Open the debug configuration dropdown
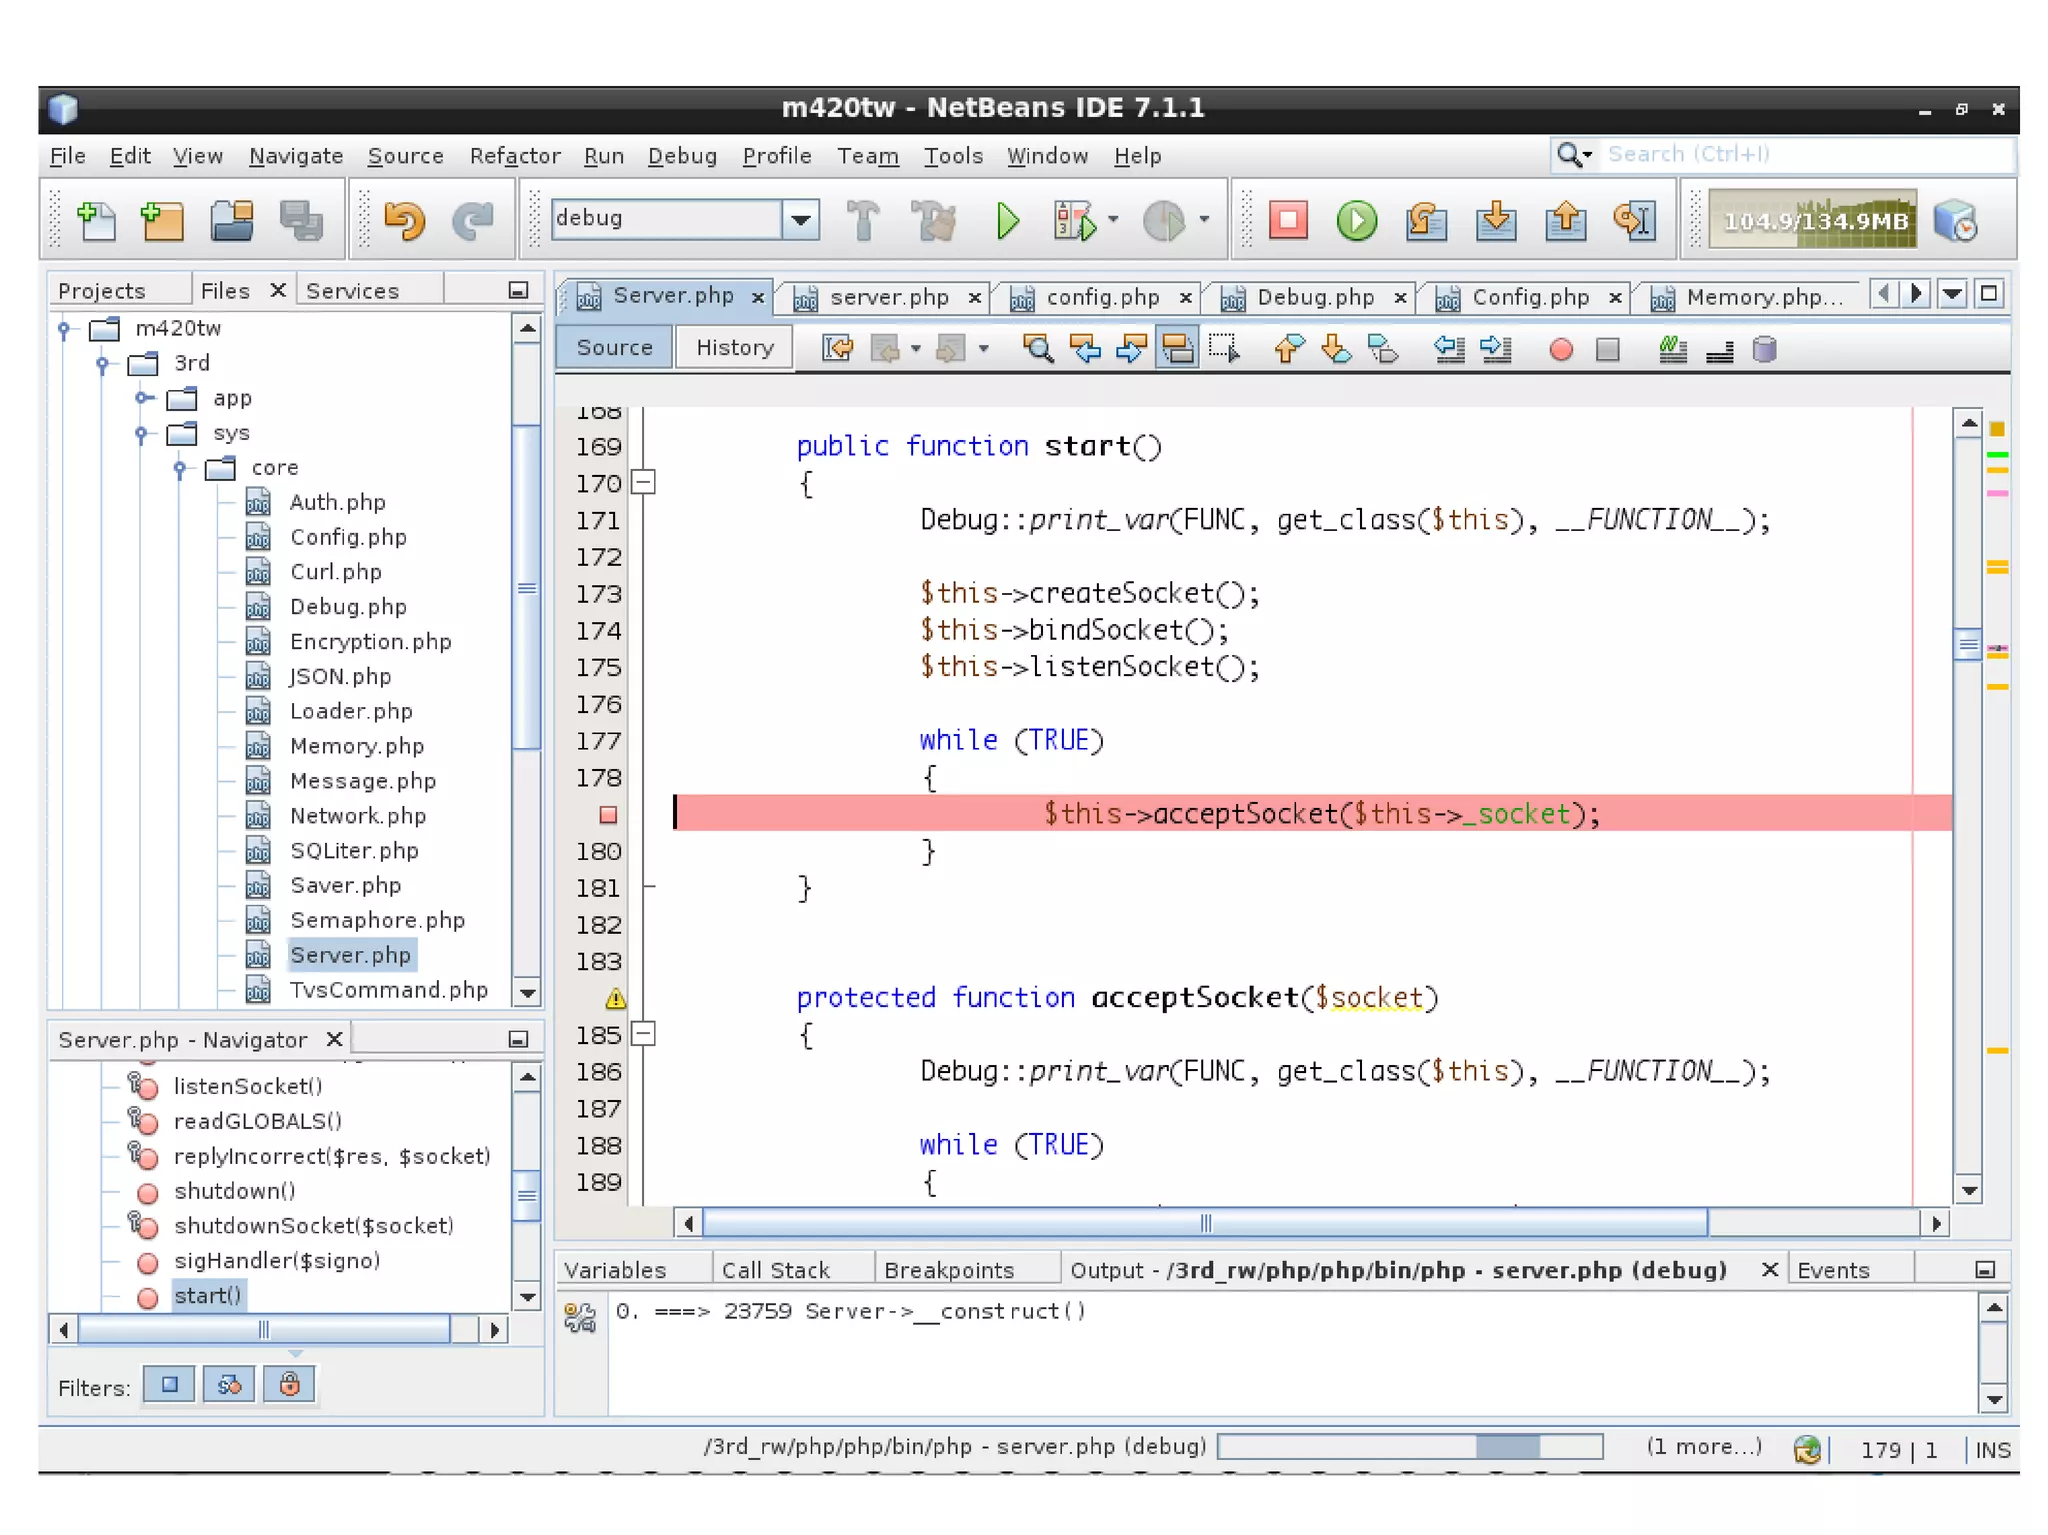 click(800, 219)
